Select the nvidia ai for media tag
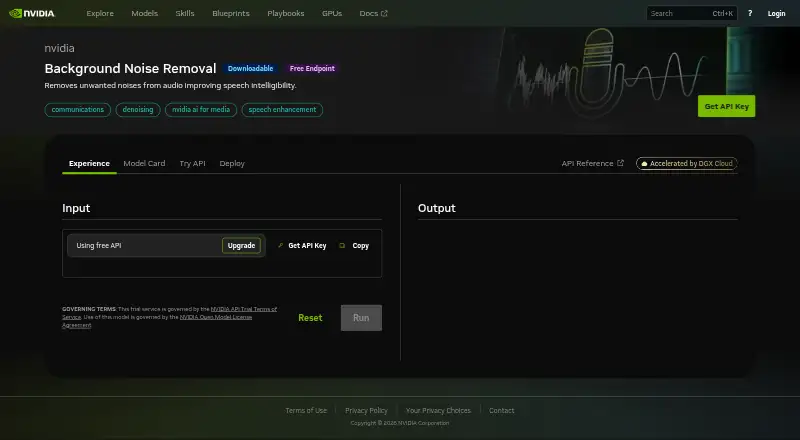The height and width of the screenshot is (440, 800). coord(201,110)
